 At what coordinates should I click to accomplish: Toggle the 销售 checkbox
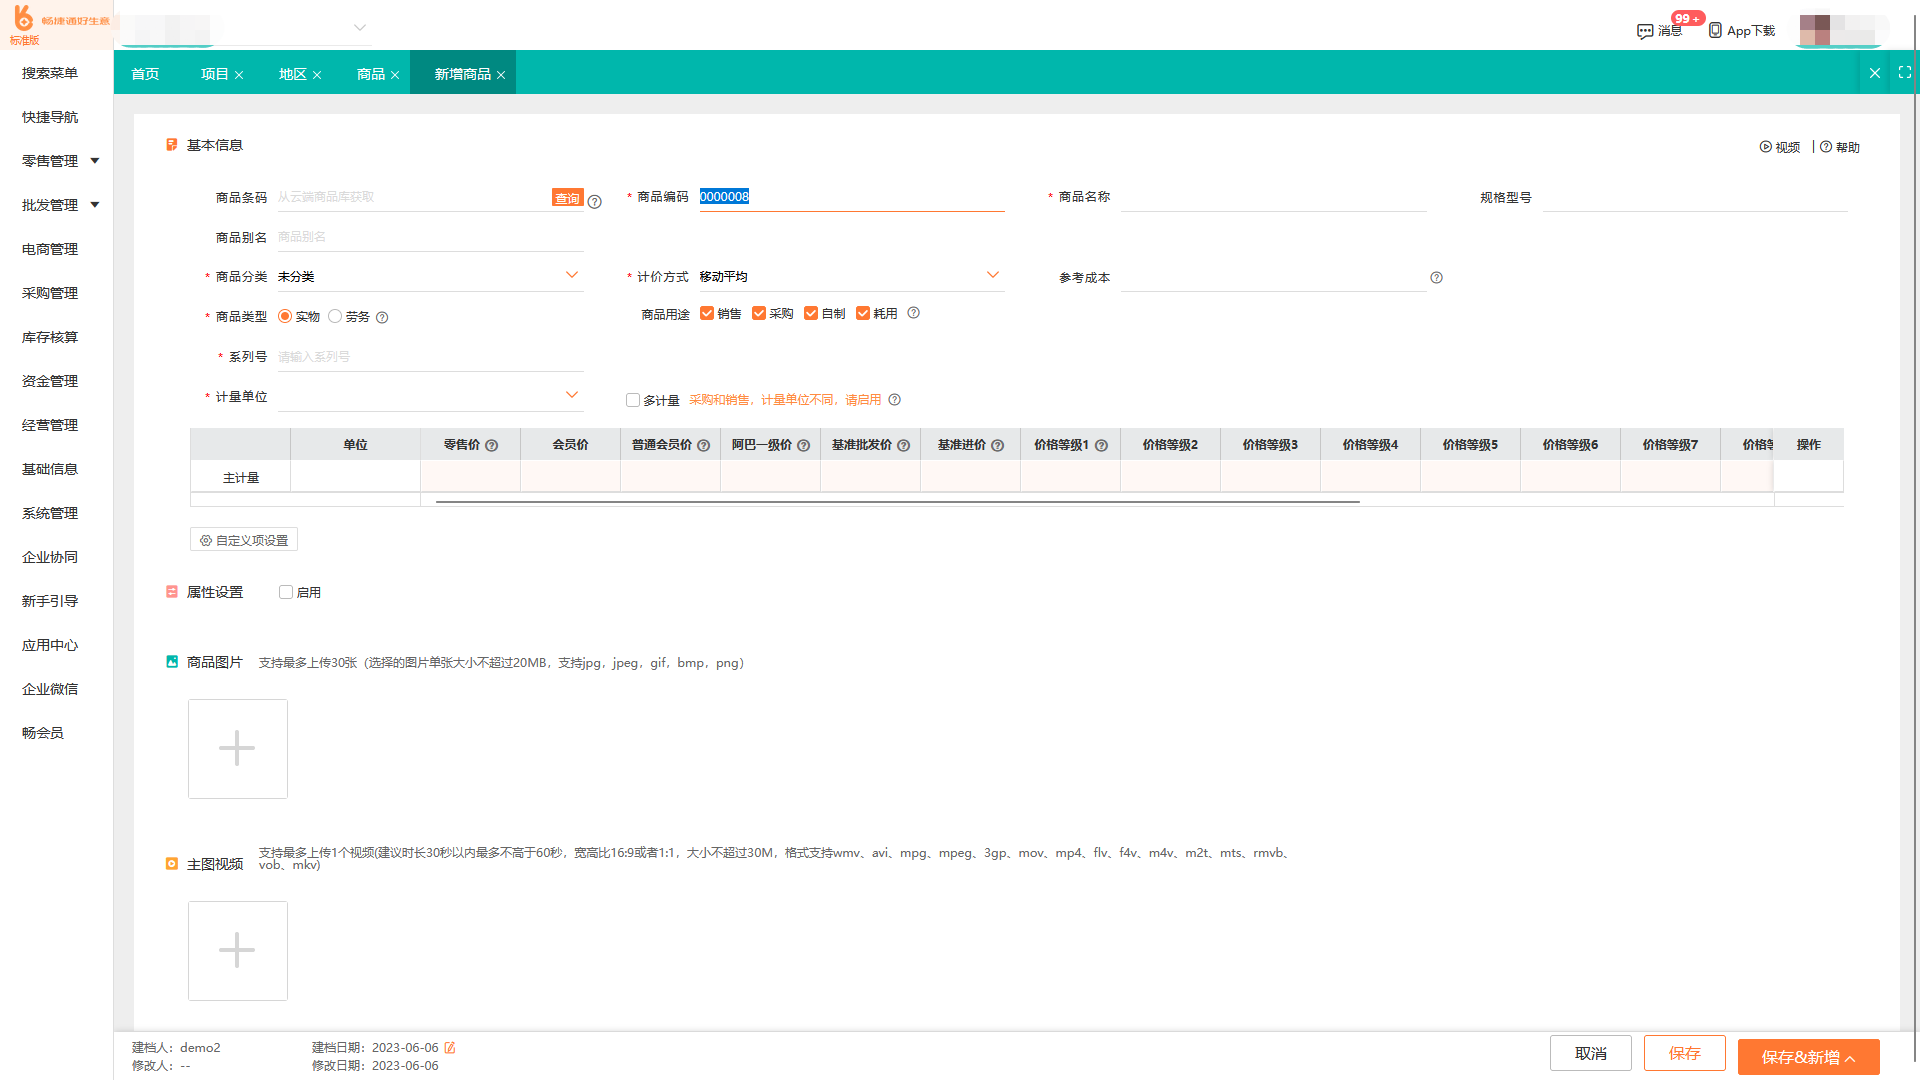pyautogui.click(x=705, y=314)
